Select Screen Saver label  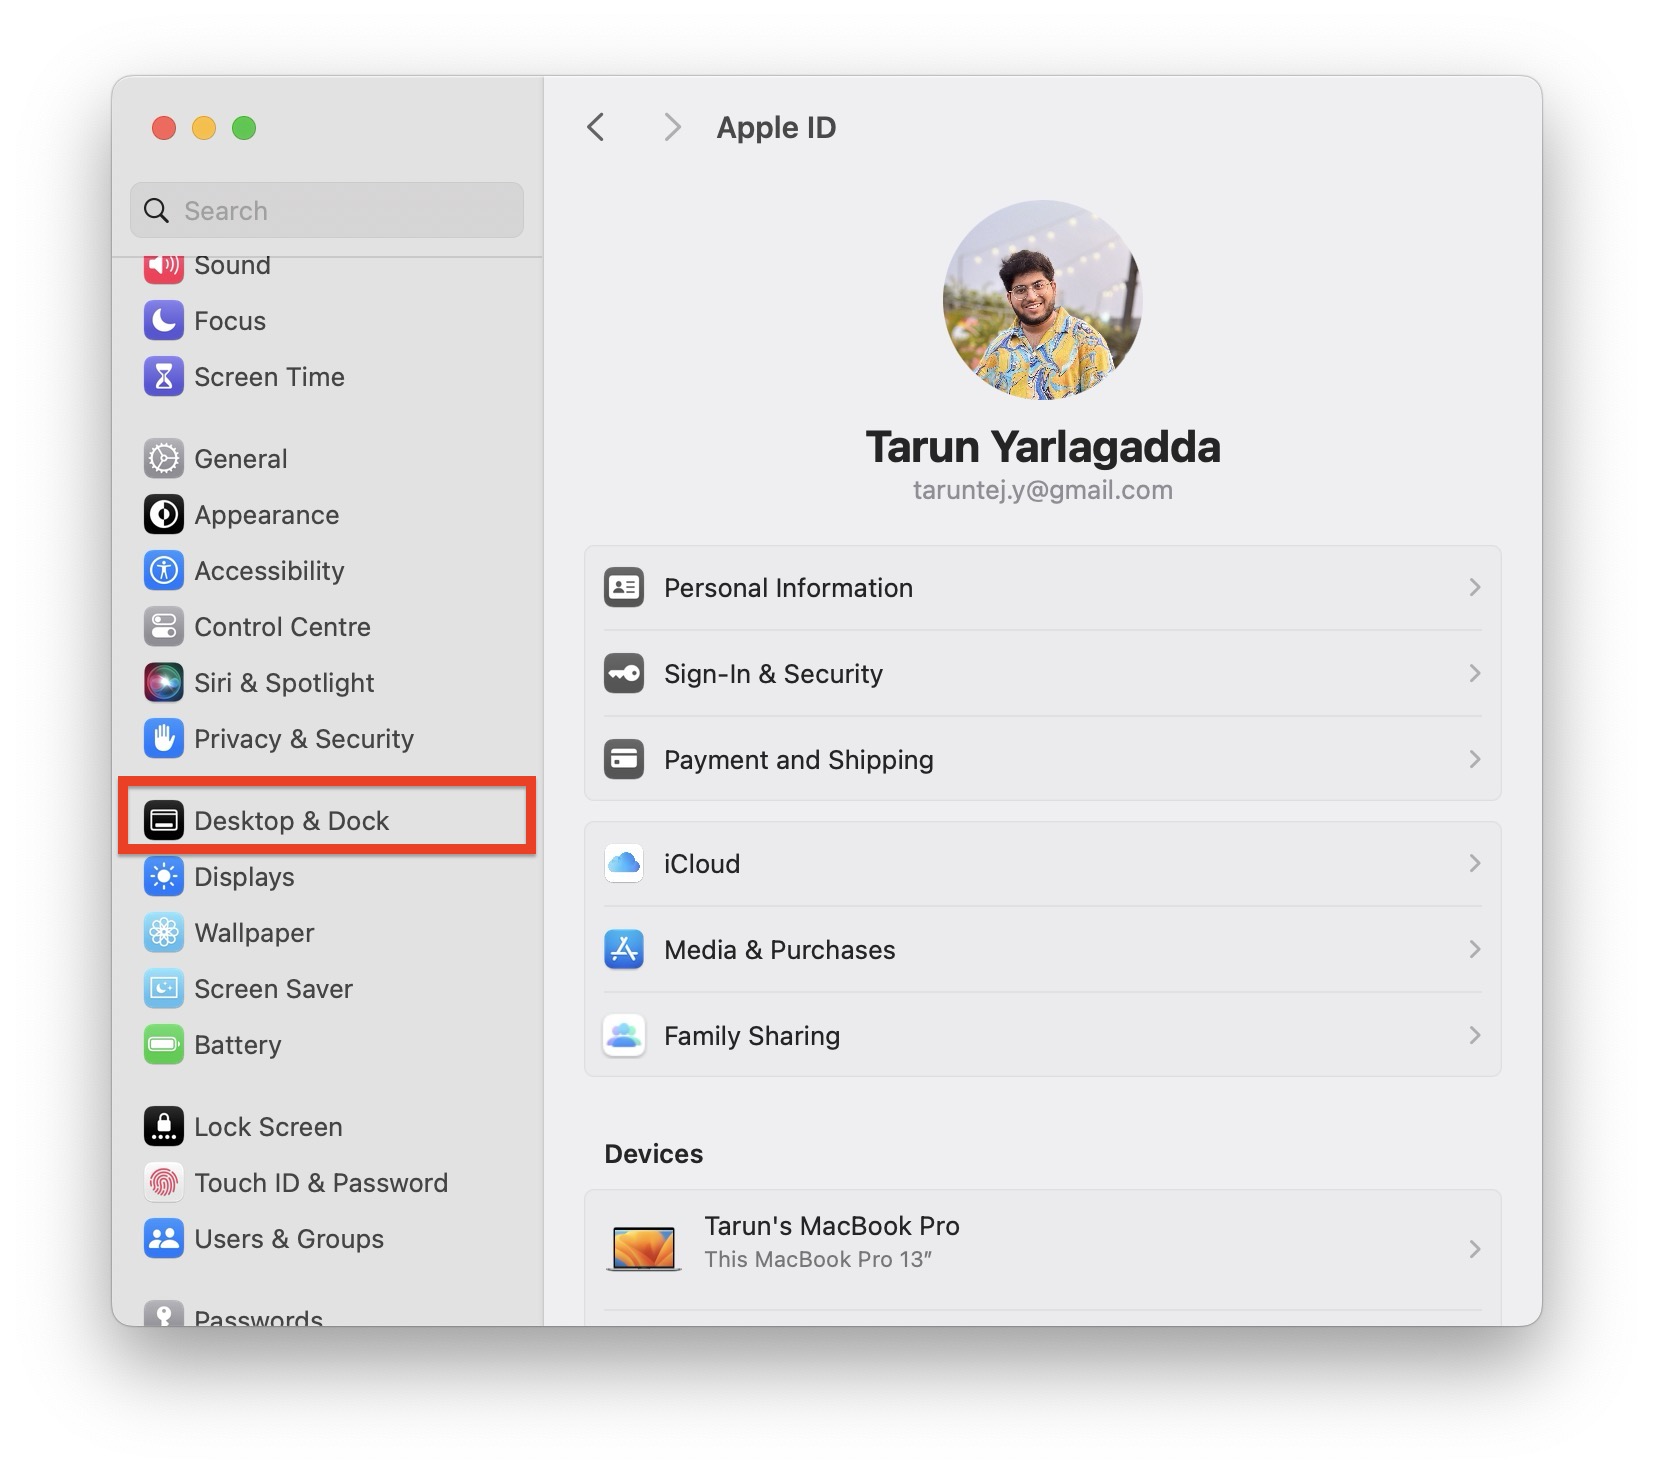pos(273,989)
